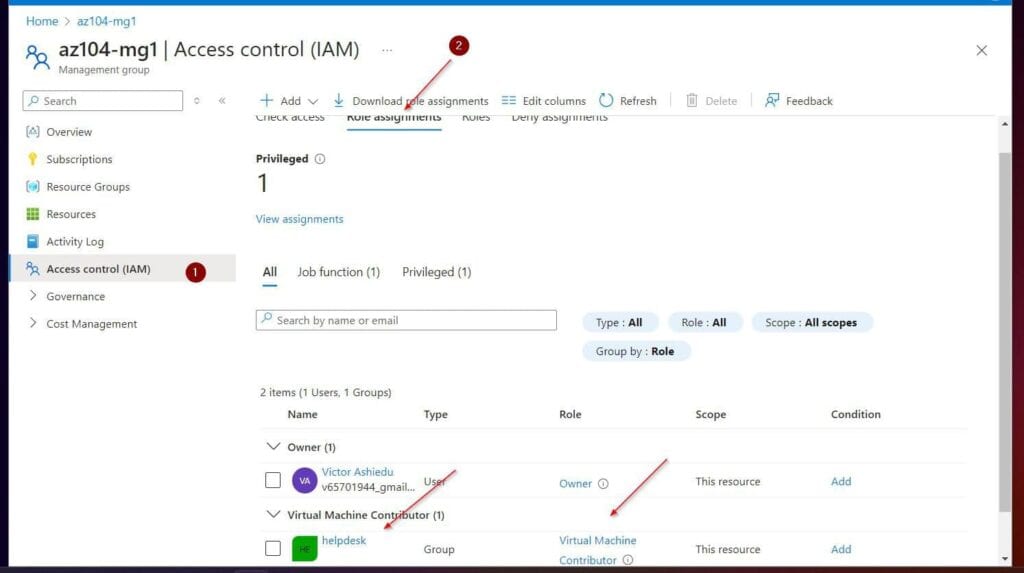Image resolution: width=1024 pixels, height=573 pixels.
Task: Click the info icon beside Virtual Machine Contributor
Action: tap(628, 560)
